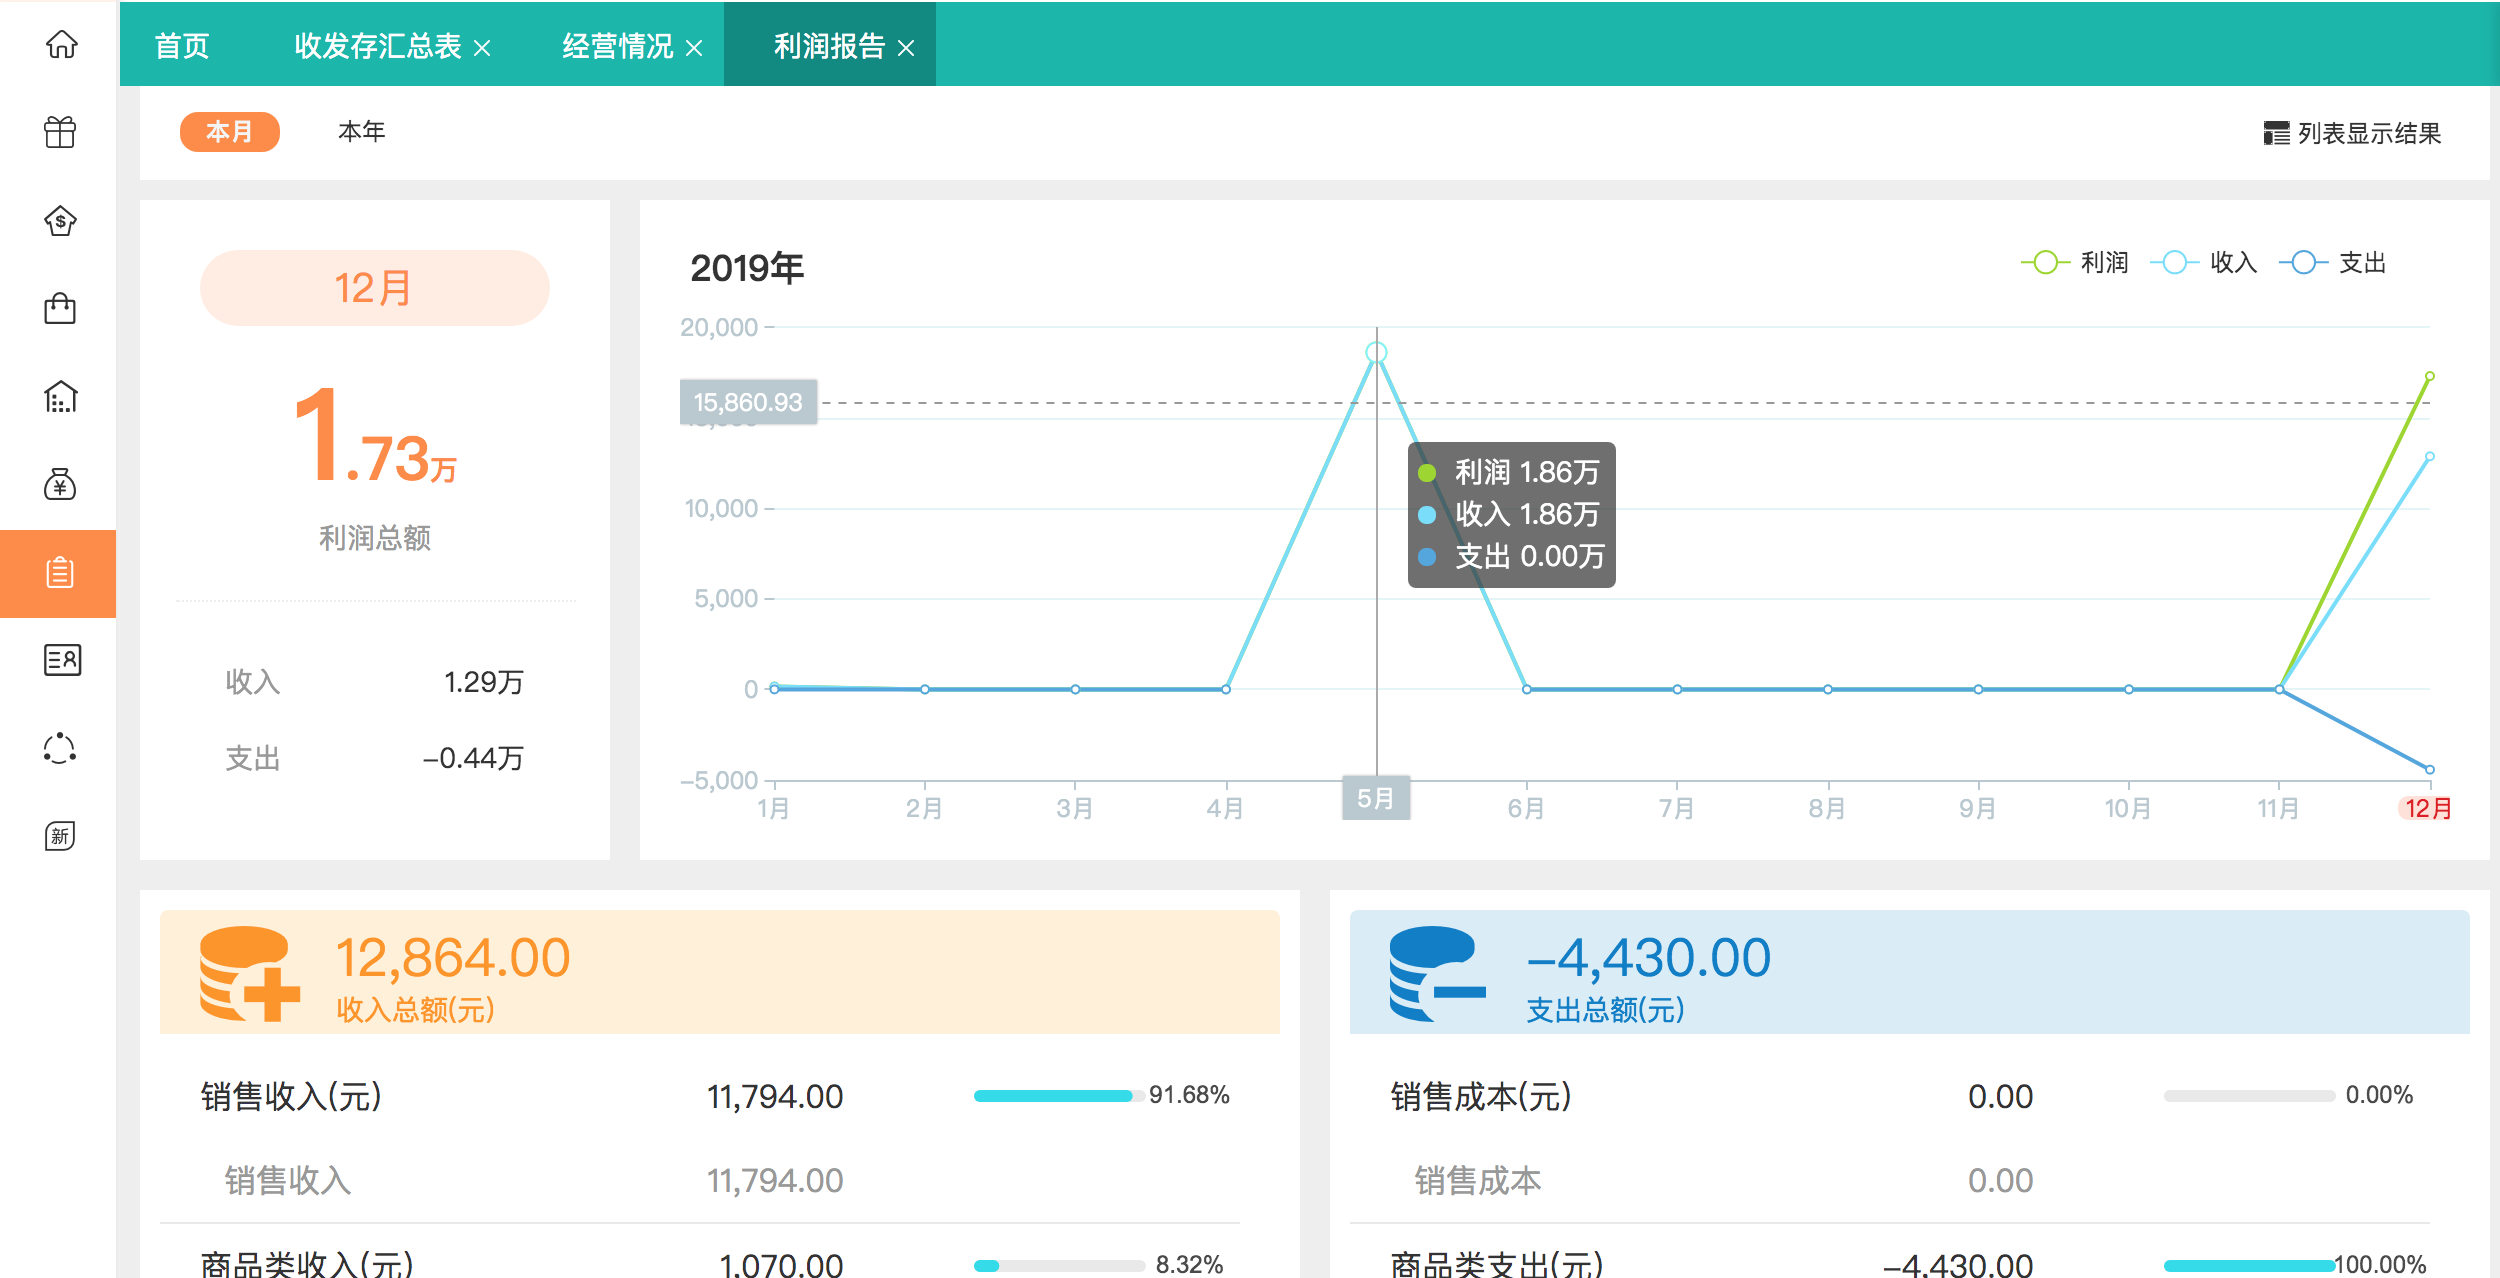Click the warehouse/storage sidebar icon

pos(60,396)
